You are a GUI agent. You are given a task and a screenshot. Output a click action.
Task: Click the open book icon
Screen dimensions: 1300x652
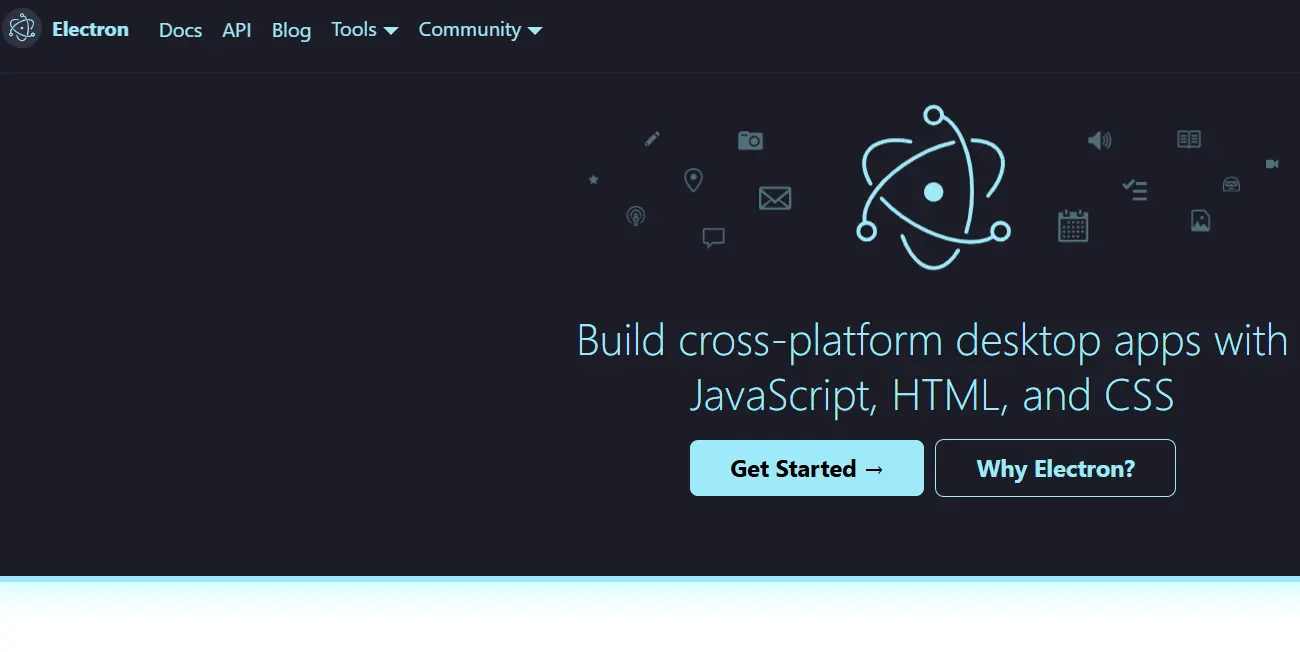[x=1189, y=139]
